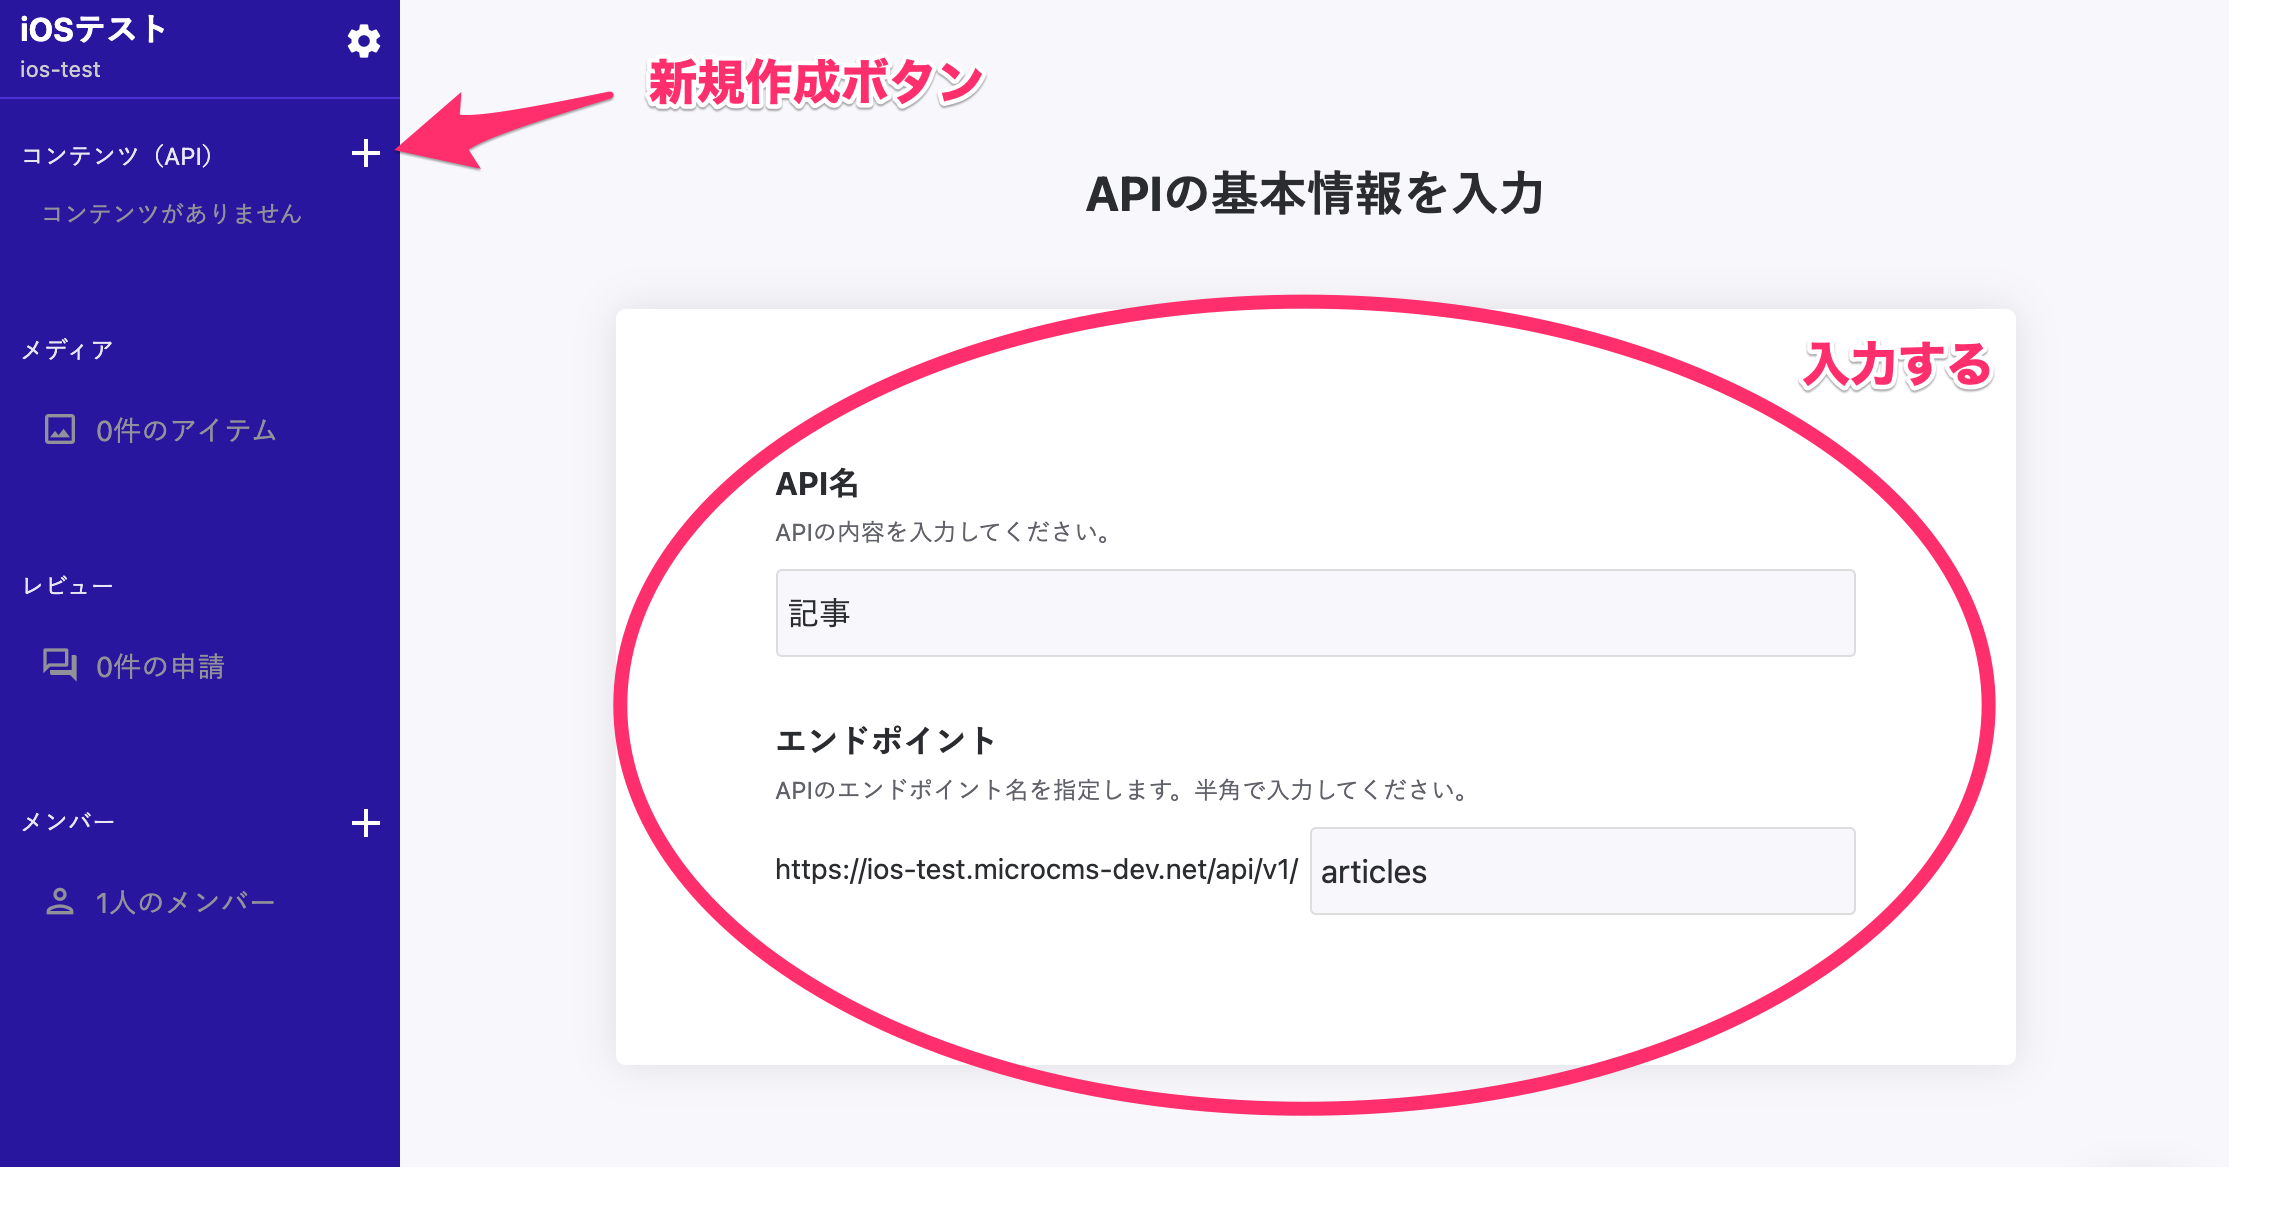Click plus icon next to メンバー
Image resolution: width=2270 pixels, height=1208 pixels.
click(x=366, y=823)
